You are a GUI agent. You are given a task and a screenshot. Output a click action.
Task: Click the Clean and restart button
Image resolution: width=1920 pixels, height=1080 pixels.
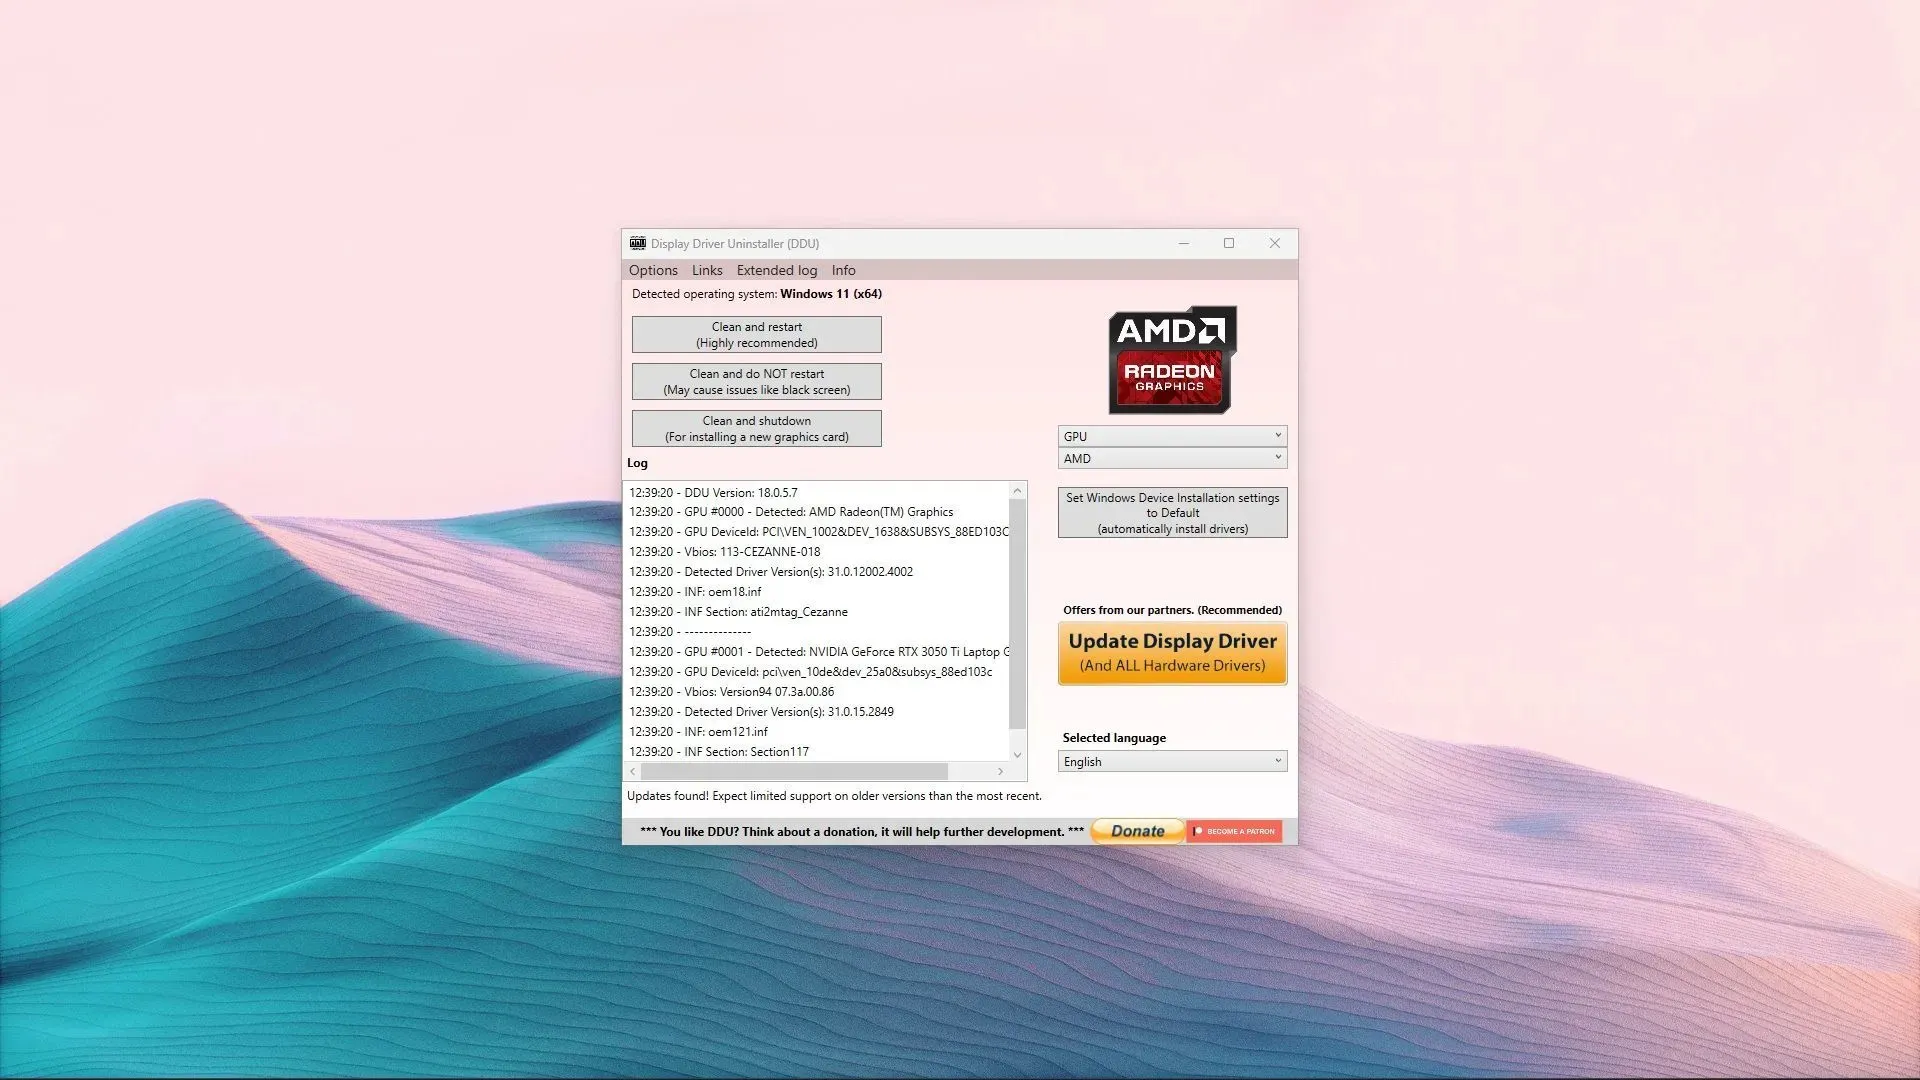pyautogui.click(x=756, y=334)
